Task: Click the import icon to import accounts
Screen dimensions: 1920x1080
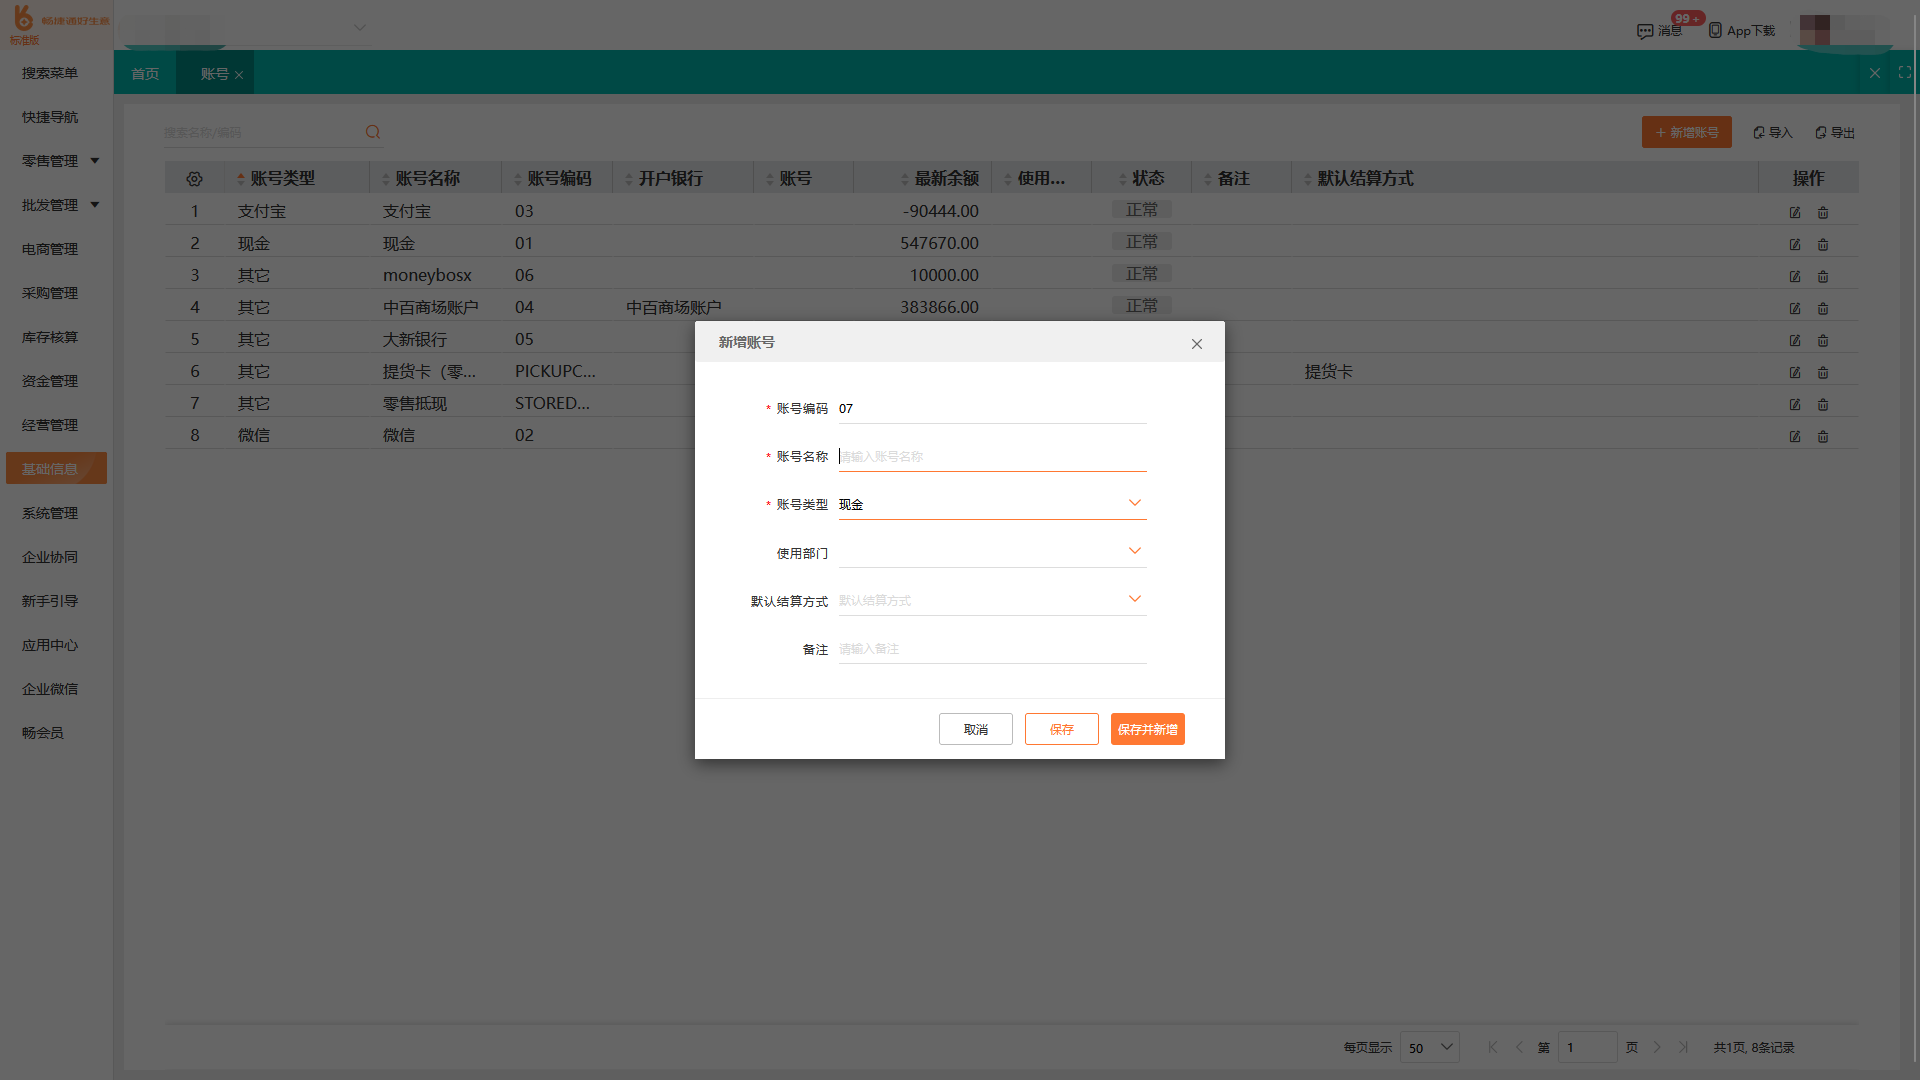Action: pyautogui.click(x=1774, y=132)
